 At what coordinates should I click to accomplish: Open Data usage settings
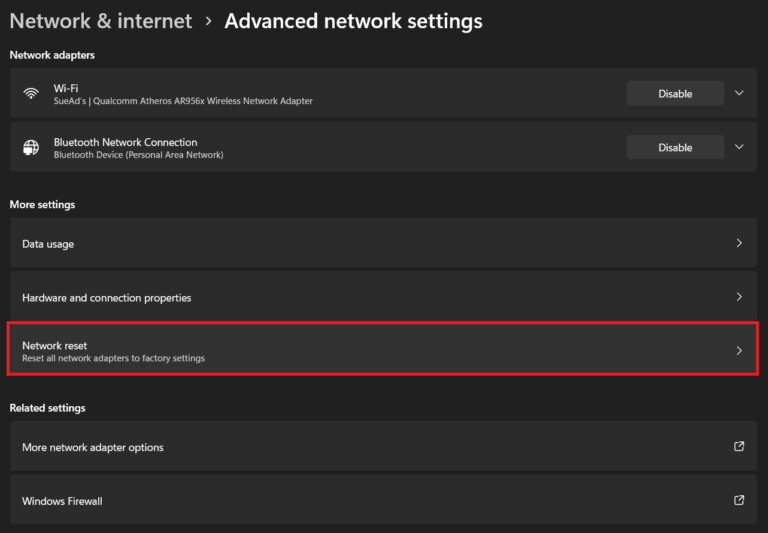point(48,244)
